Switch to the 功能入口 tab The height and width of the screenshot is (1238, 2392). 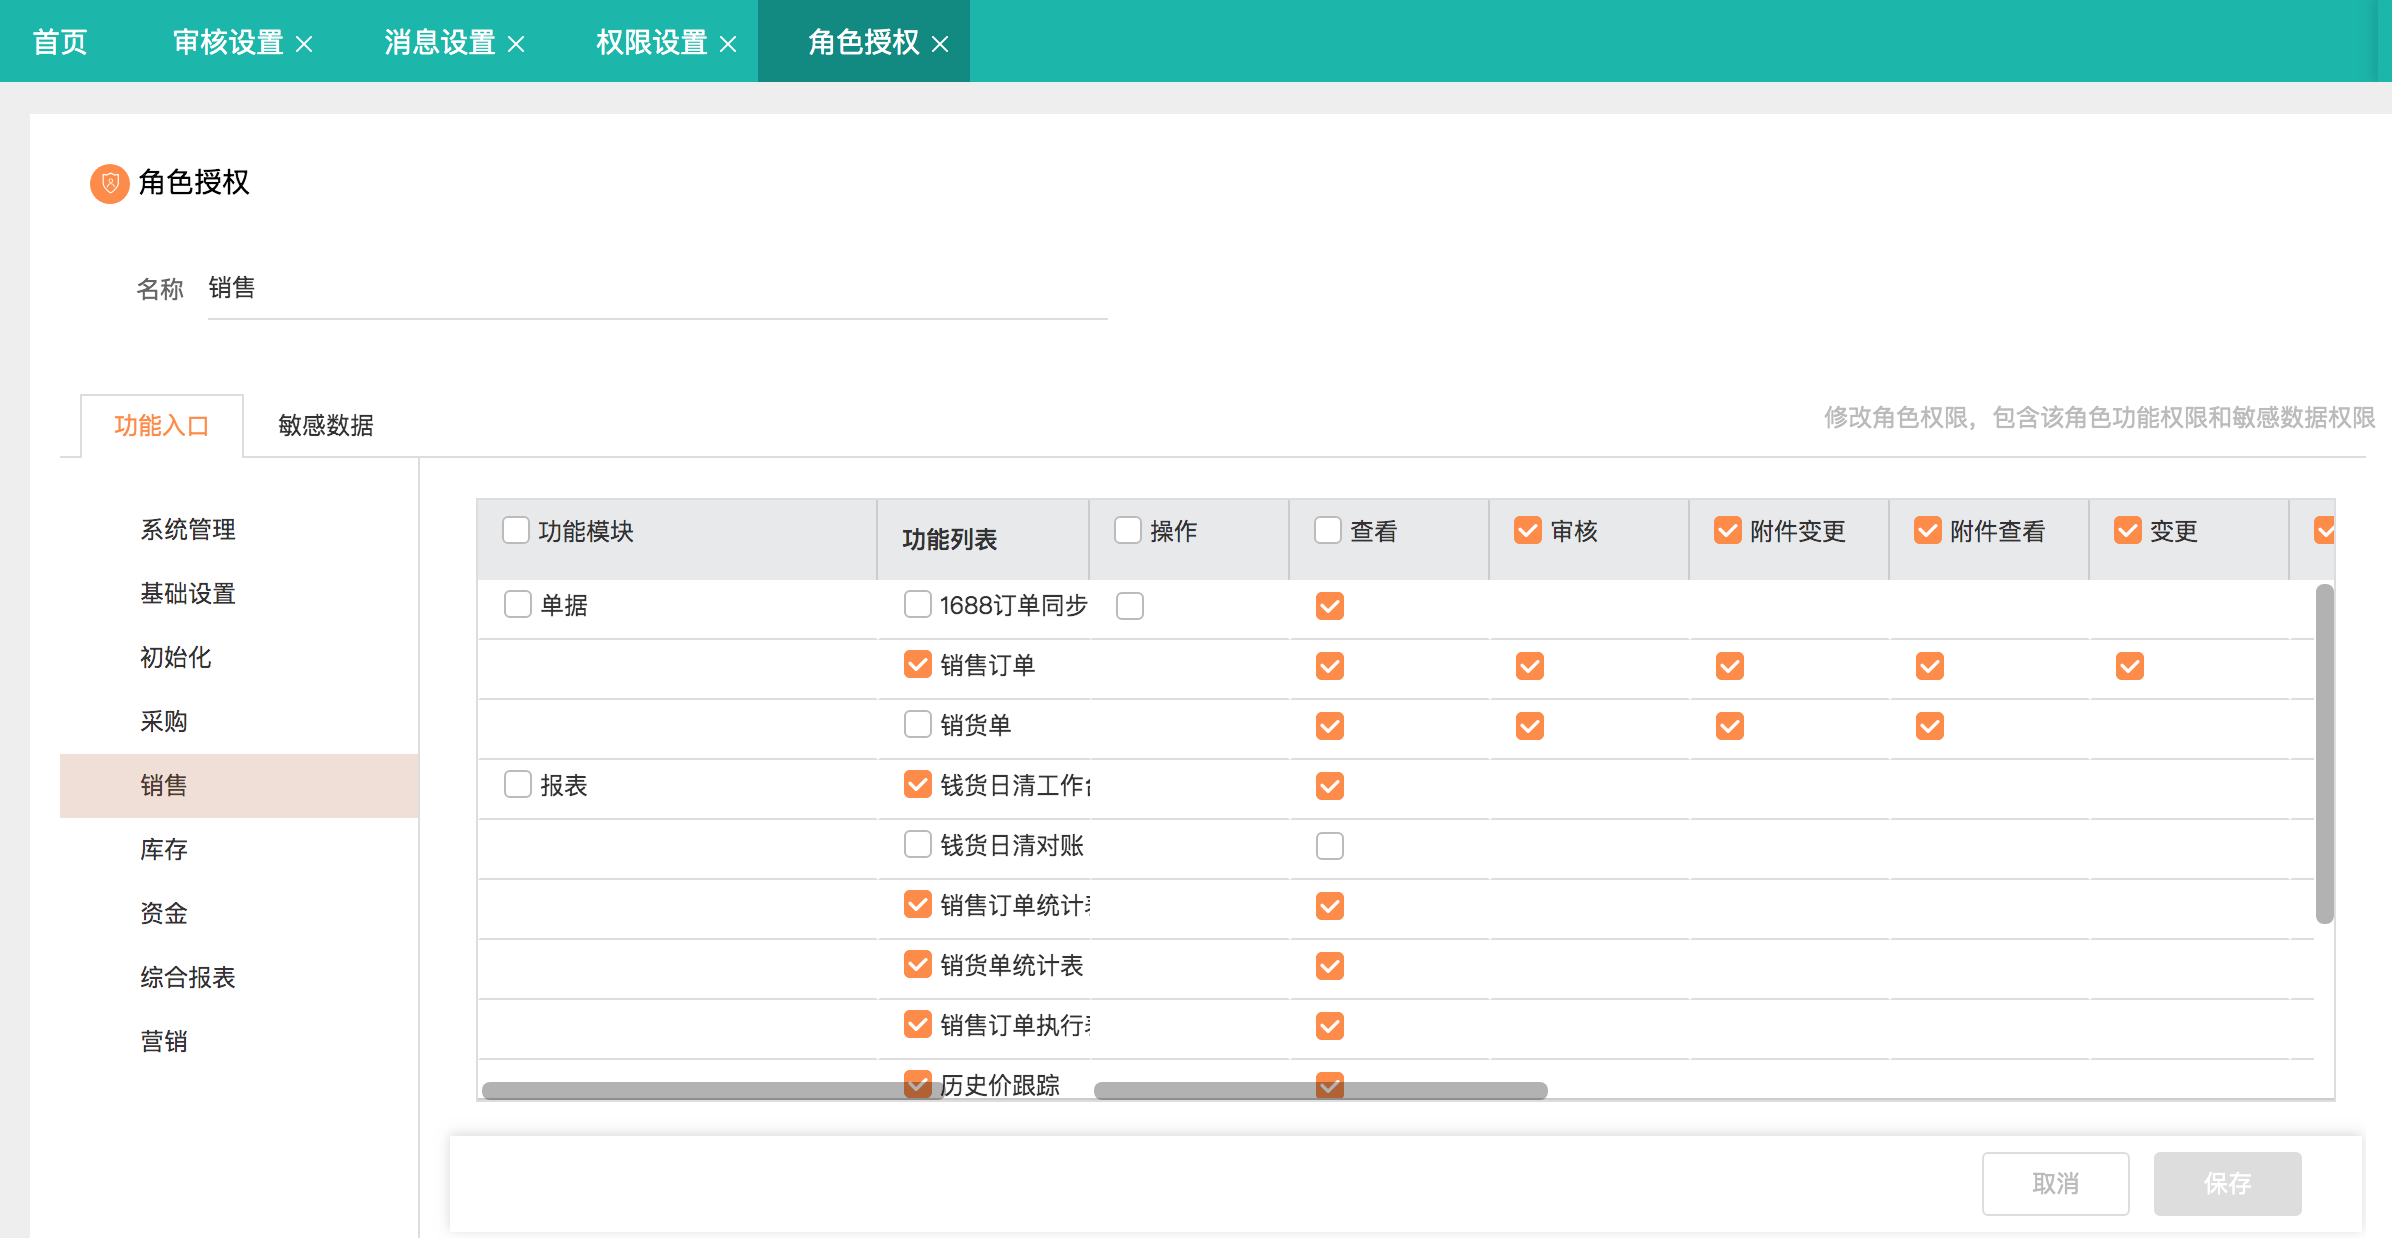pyautogui.click(x=159, y=422)
